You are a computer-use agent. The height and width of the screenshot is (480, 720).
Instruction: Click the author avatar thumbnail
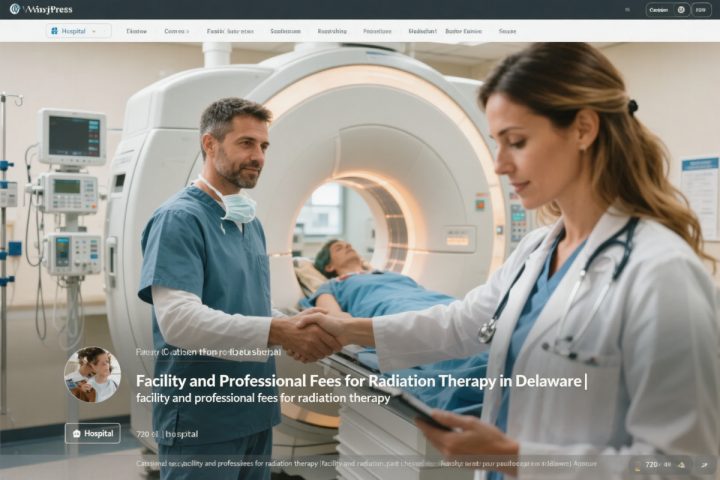tap(92, 374)
